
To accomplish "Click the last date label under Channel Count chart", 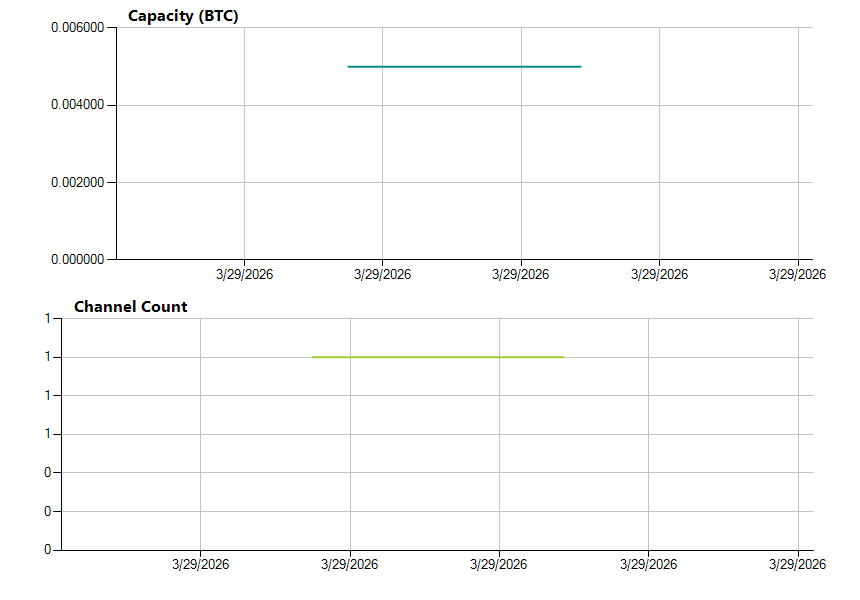I will 796,565.
